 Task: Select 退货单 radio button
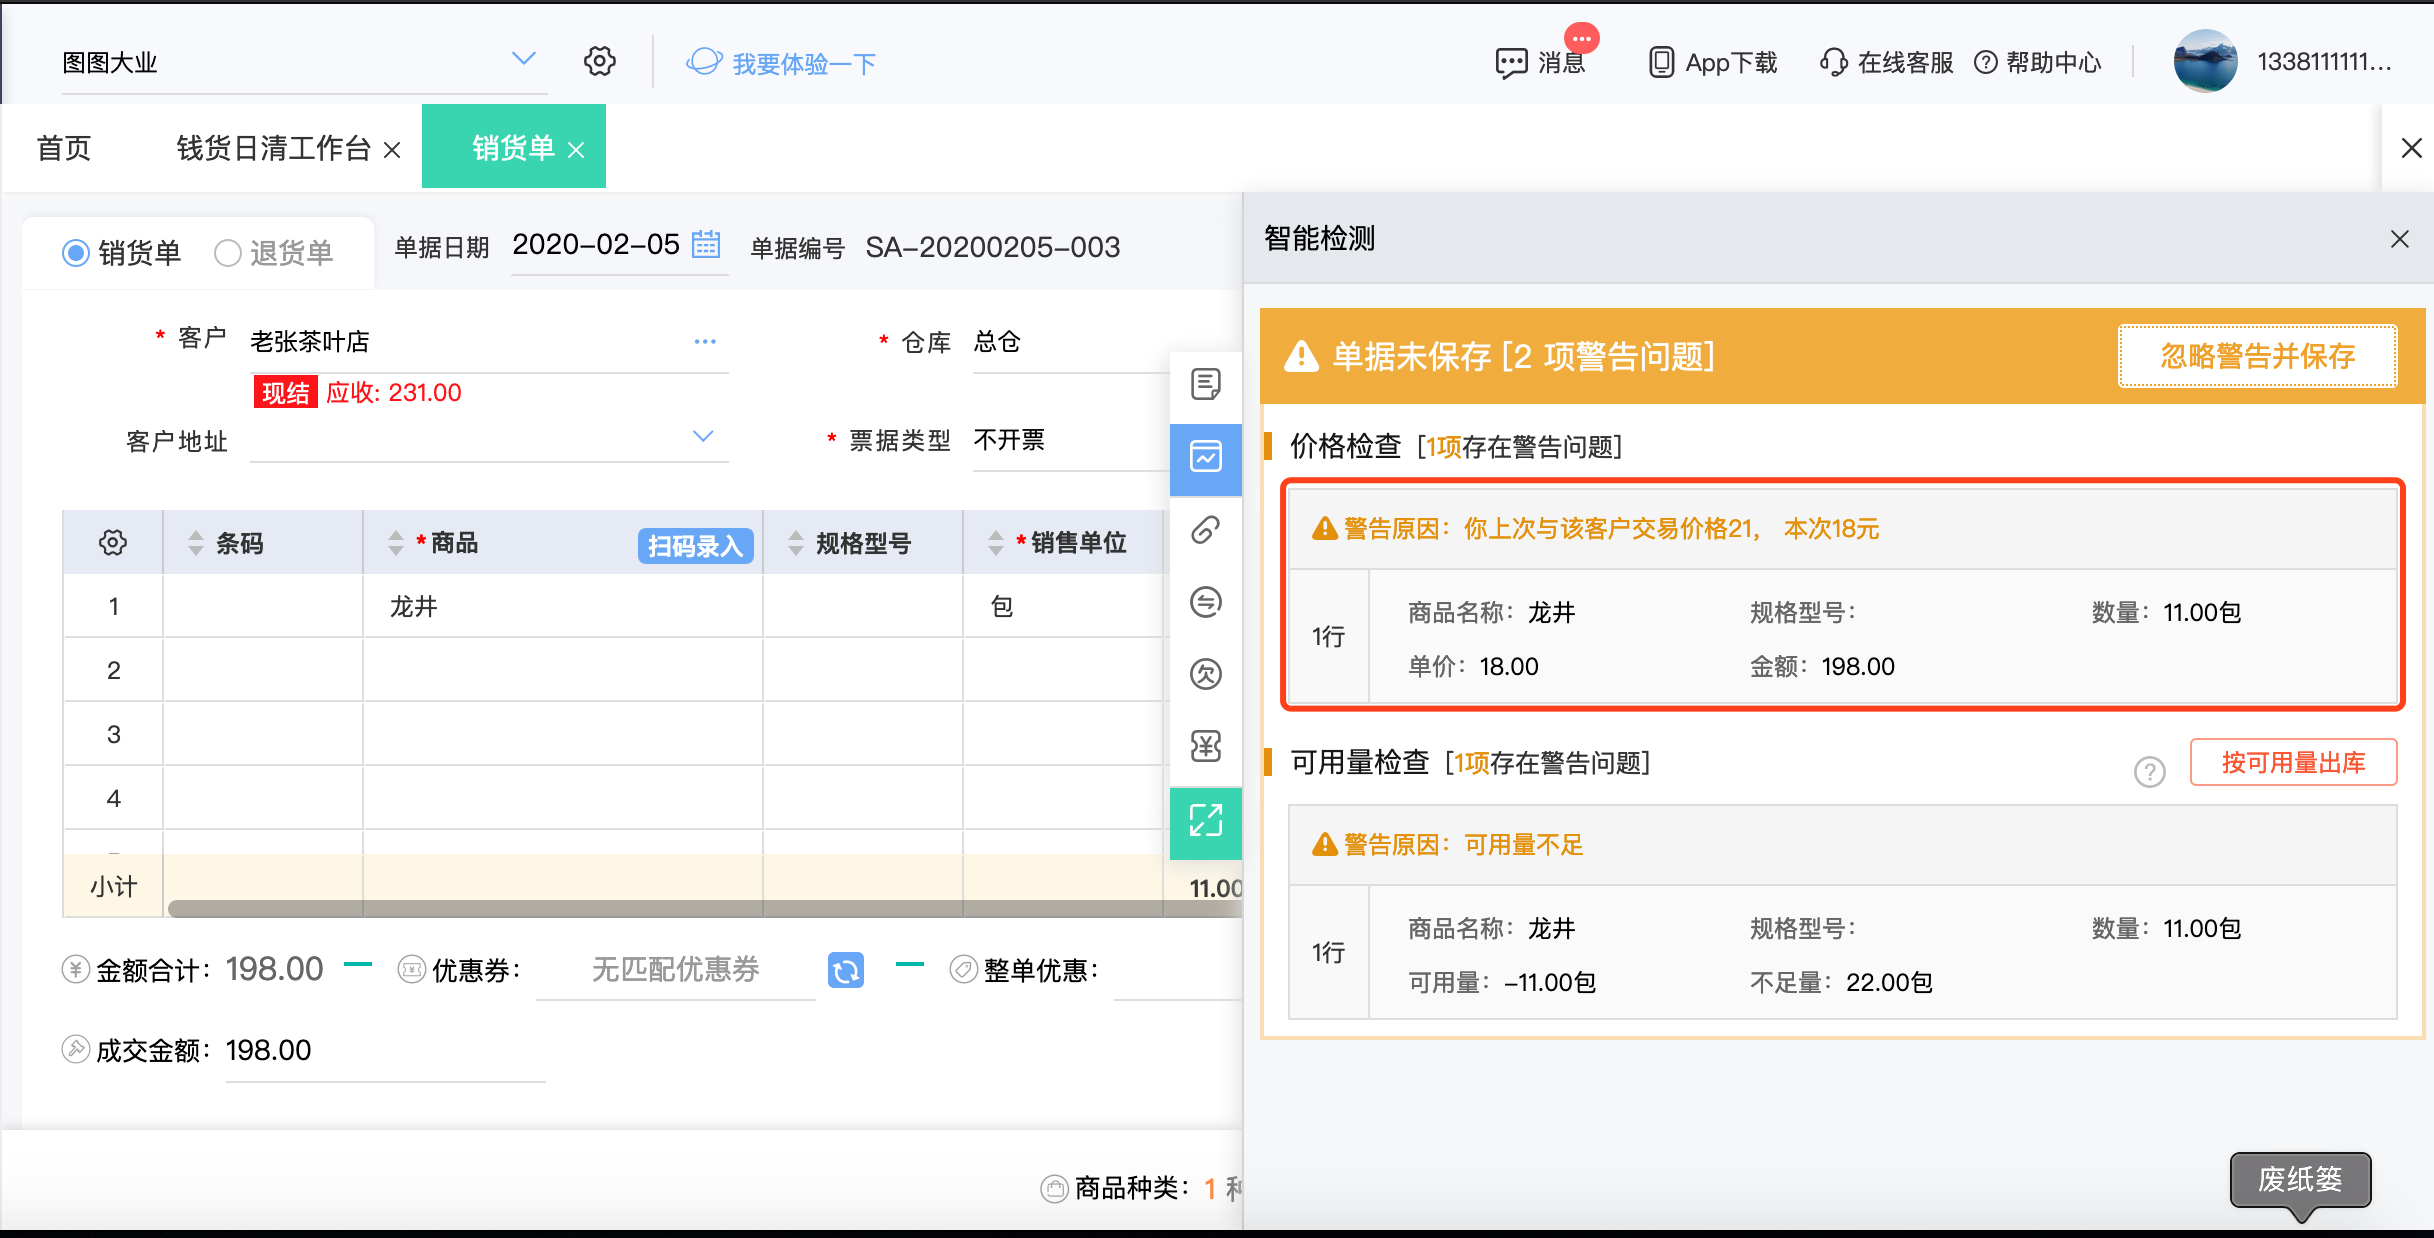pyautogui.click(x=227, y=246)
